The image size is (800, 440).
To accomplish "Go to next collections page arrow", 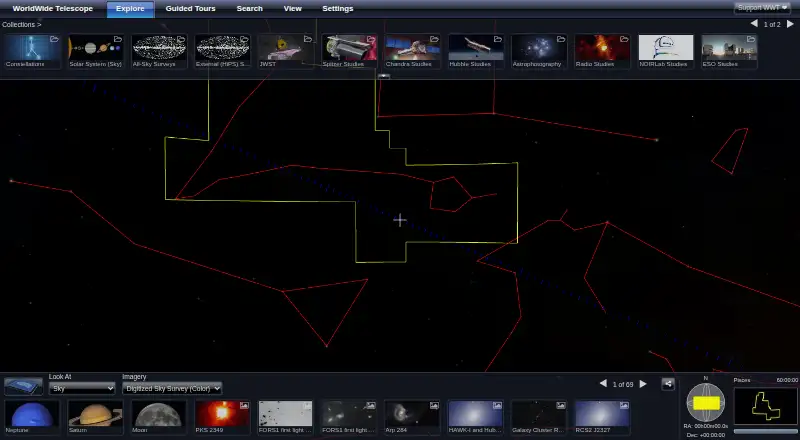I will coord(790,24).
